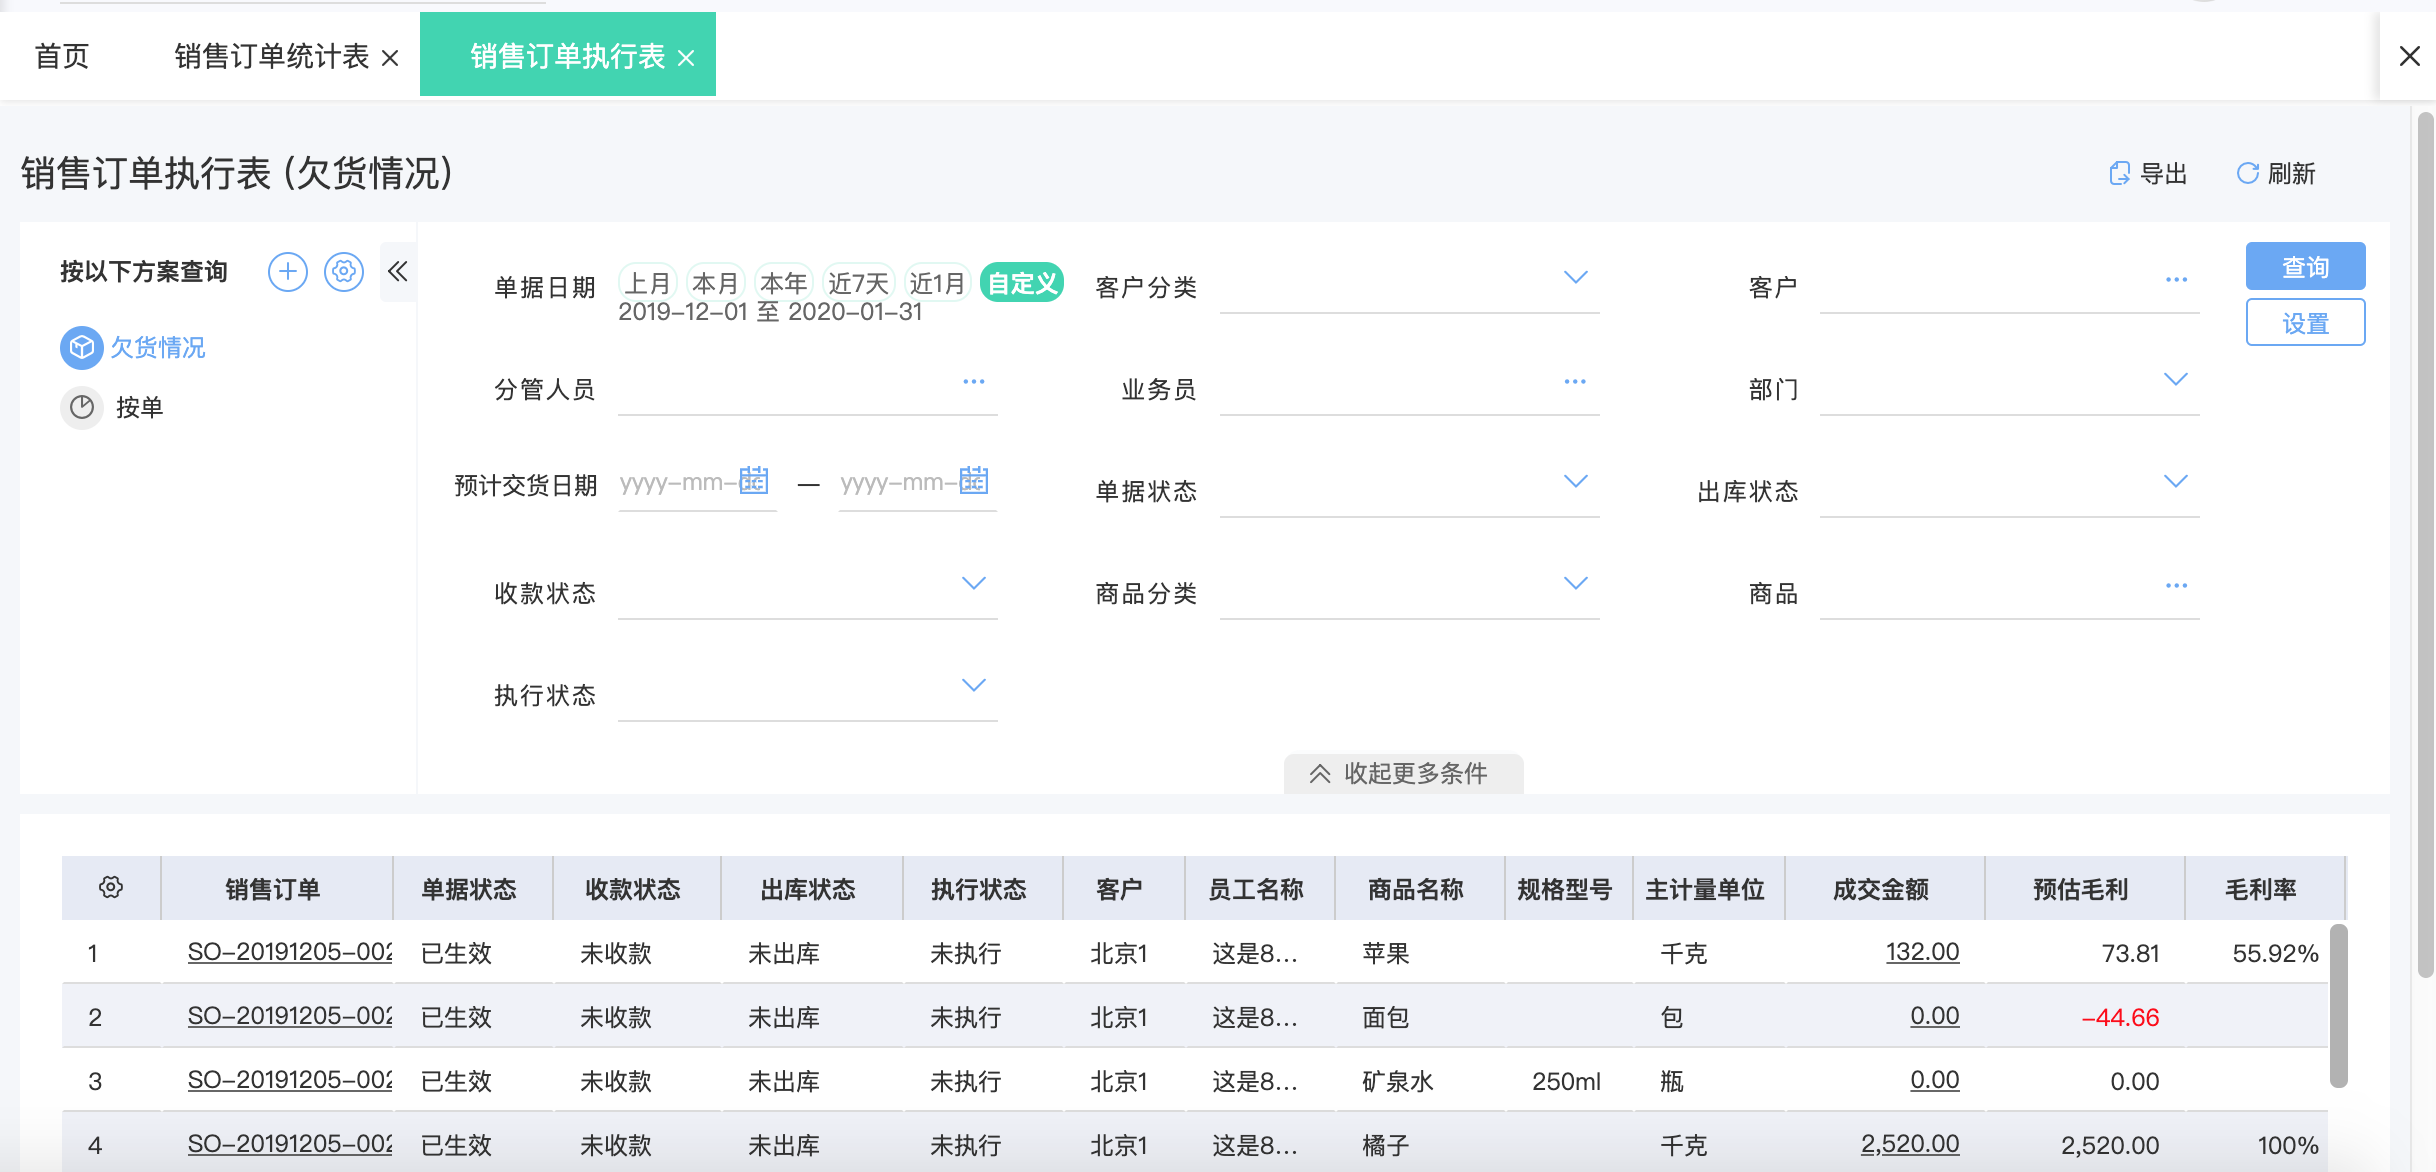Click the 导出 (Export) icon button
Image resolution: width=2436 pixels, height=1172 pixels.
point(2116,173)
